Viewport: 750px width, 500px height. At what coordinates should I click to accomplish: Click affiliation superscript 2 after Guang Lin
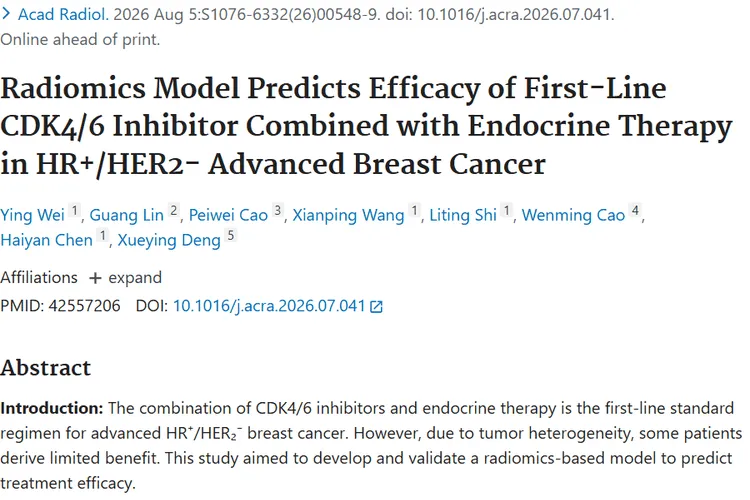pyautogui.click(x=174, y=210)
